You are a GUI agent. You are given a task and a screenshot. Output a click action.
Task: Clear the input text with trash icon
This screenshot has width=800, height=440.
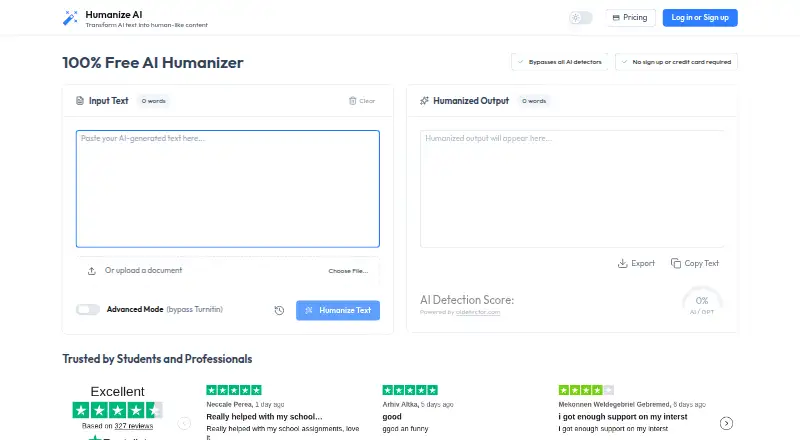pyautogui.click(x=362, y=101)
